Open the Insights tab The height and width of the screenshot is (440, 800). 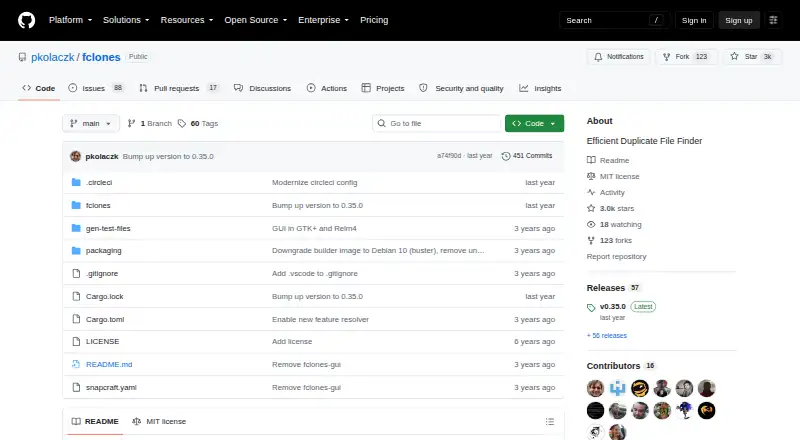pos(540,88)
